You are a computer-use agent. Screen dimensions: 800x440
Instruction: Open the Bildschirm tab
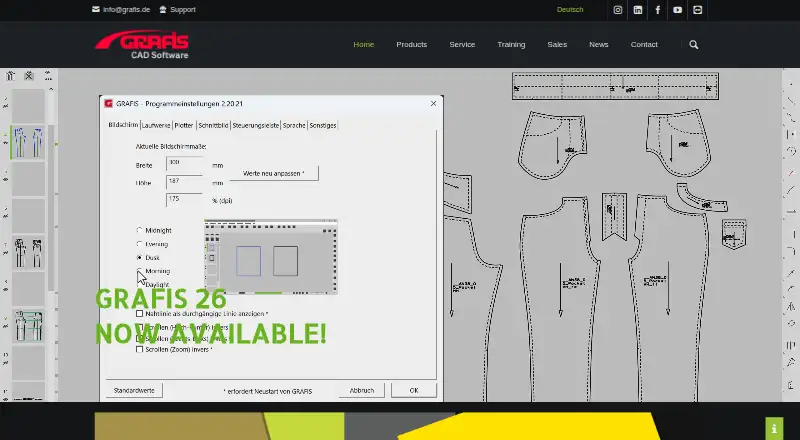click(x=123, y=125)
